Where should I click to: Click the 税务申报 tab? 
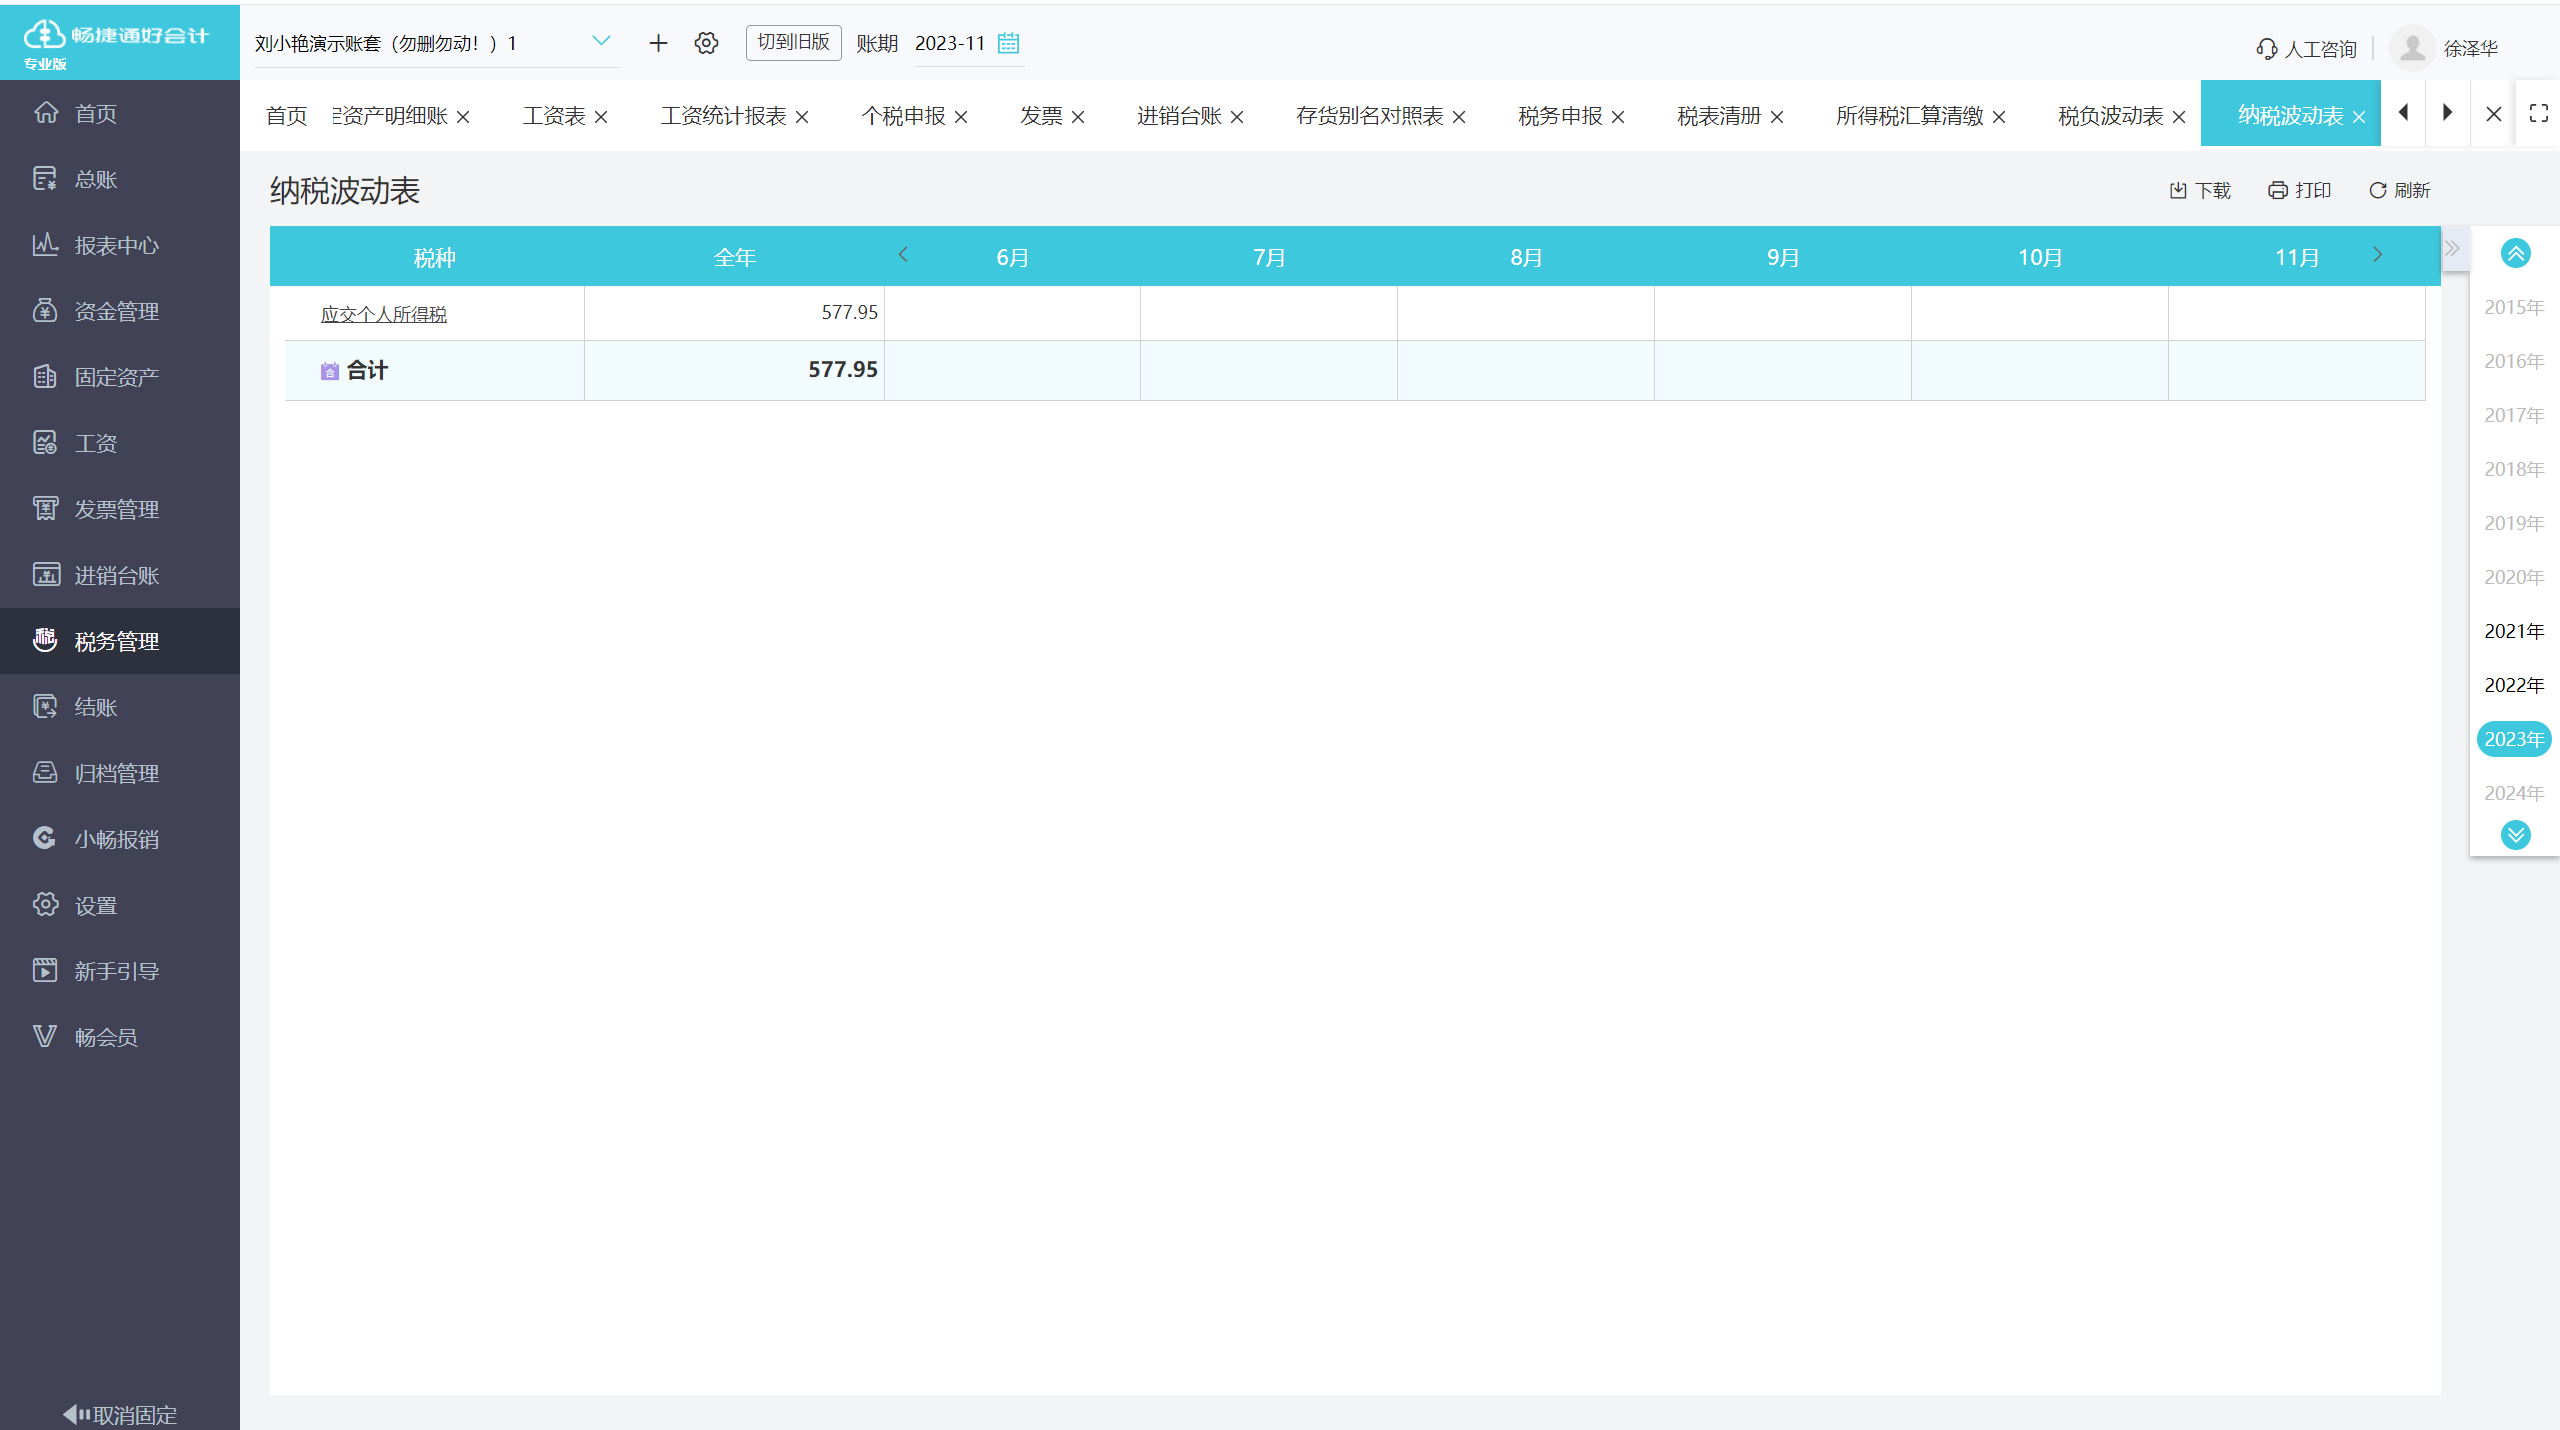coord(1558,114)
